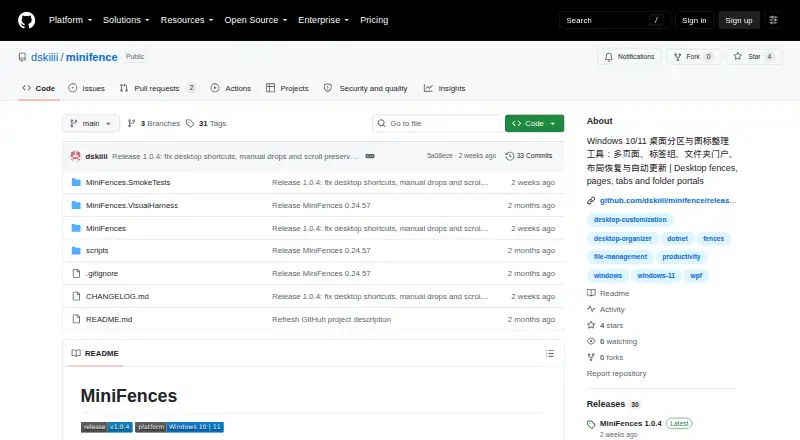Expand commit message ellipsis button
Screen dimensions: 800x440
coord(370,156)
